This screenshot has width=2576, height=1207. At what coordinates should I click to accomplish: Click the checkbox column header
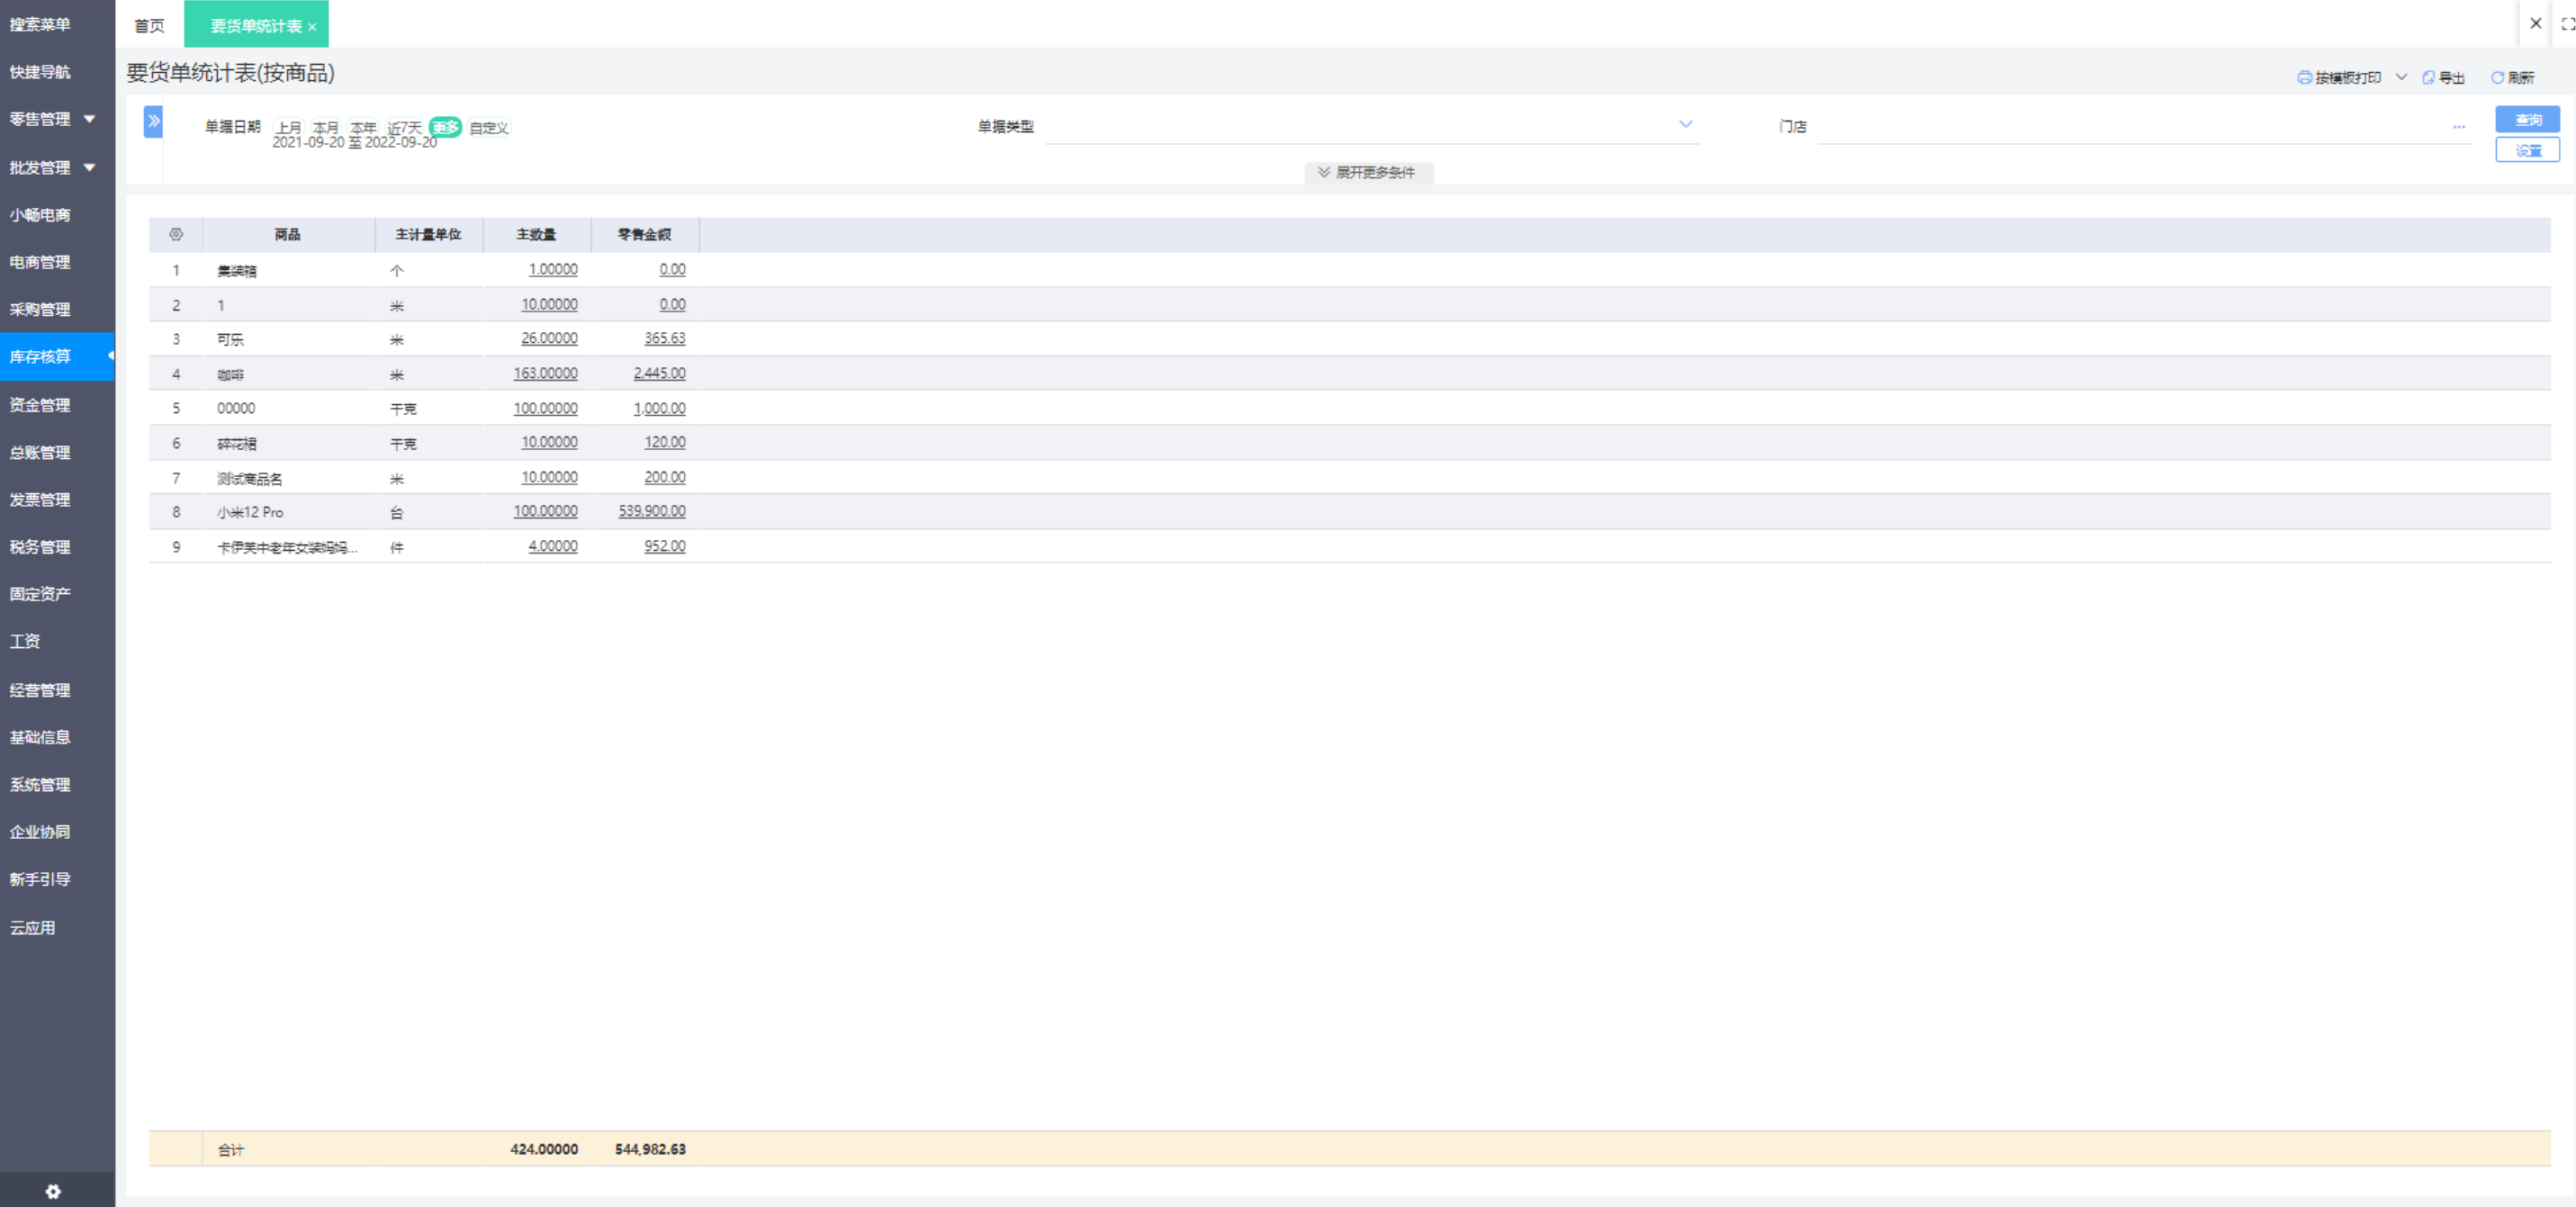(177, 233)
